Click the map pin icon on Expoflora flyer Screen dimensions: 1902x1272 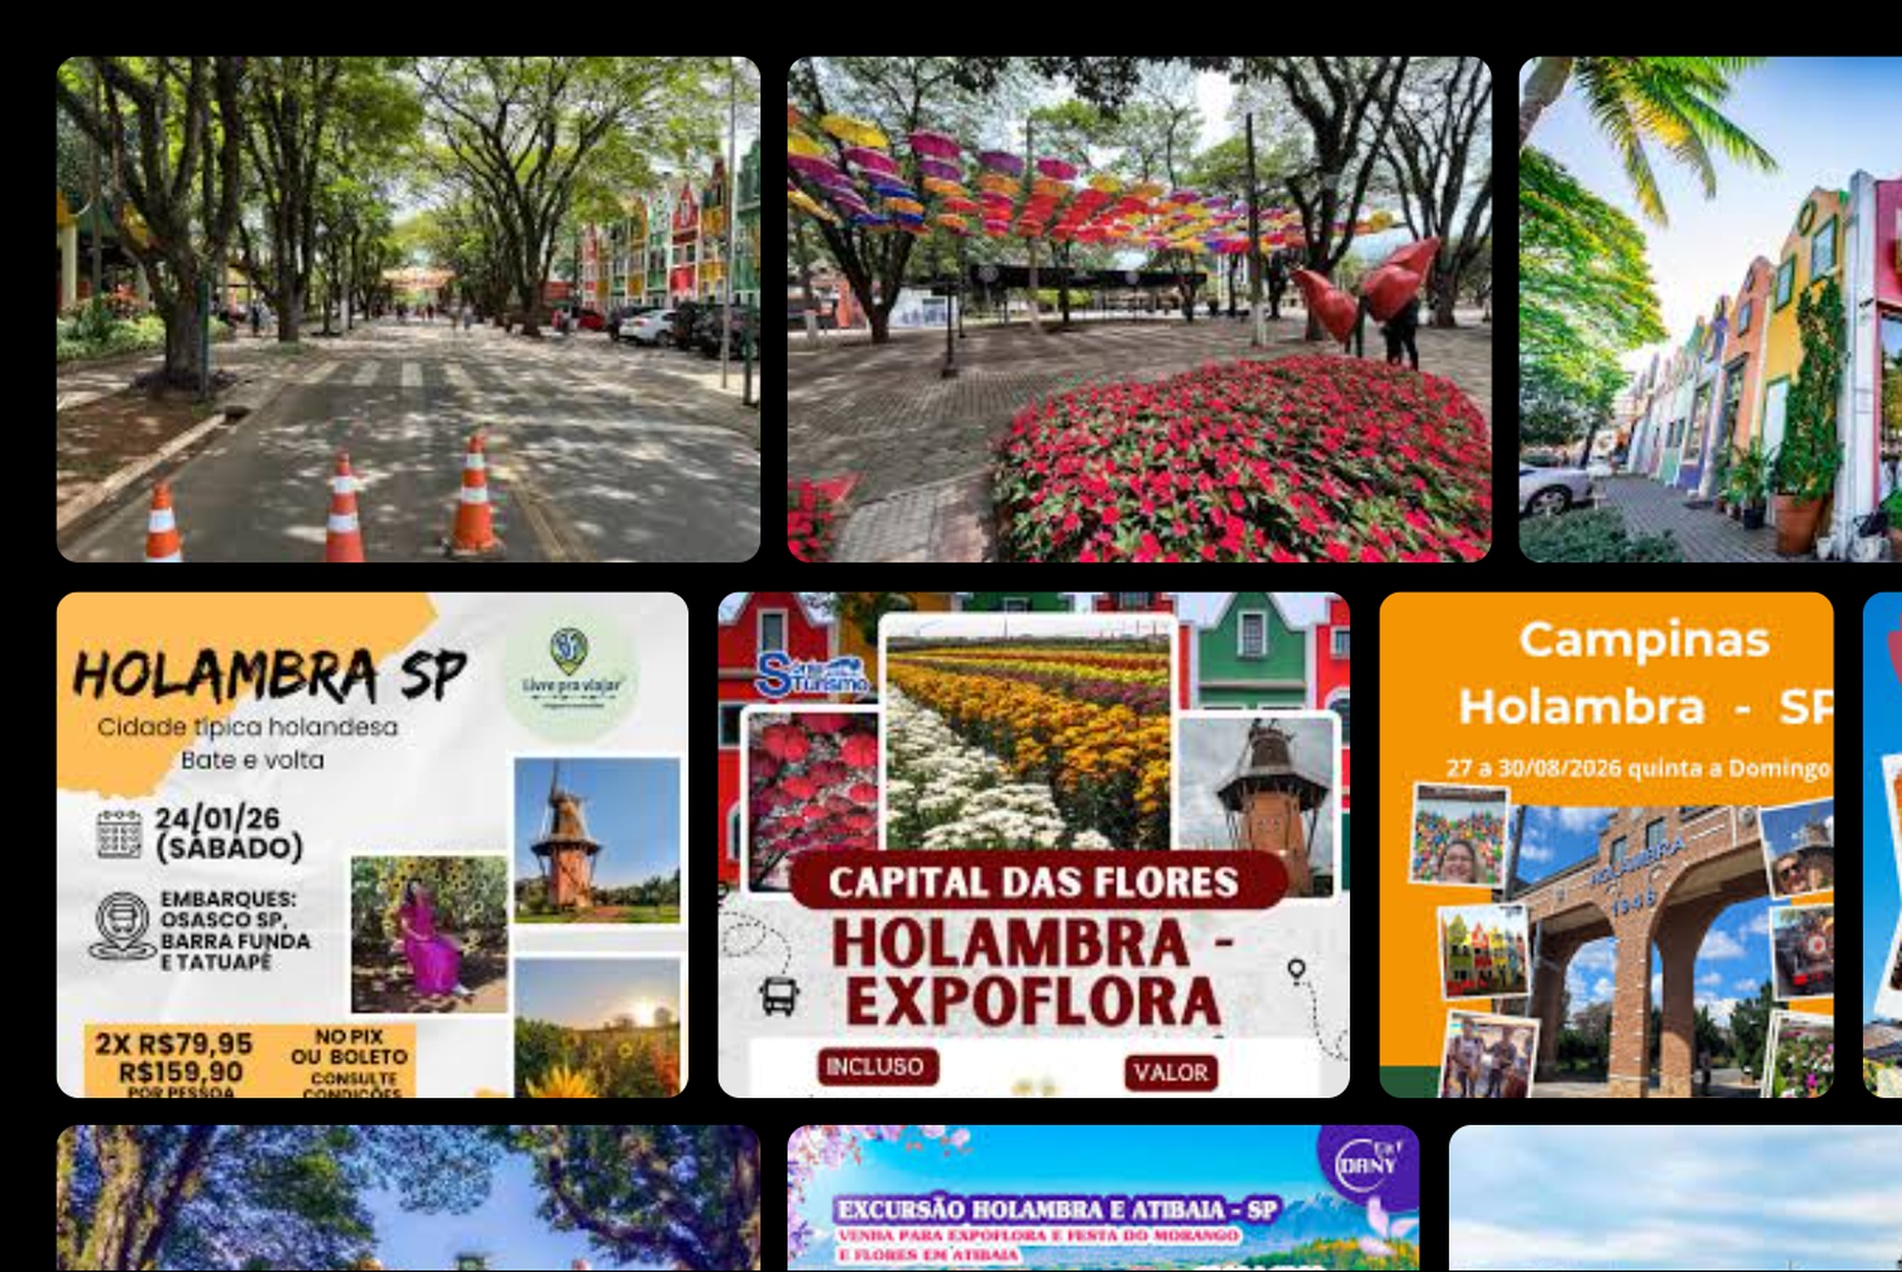1296,970
